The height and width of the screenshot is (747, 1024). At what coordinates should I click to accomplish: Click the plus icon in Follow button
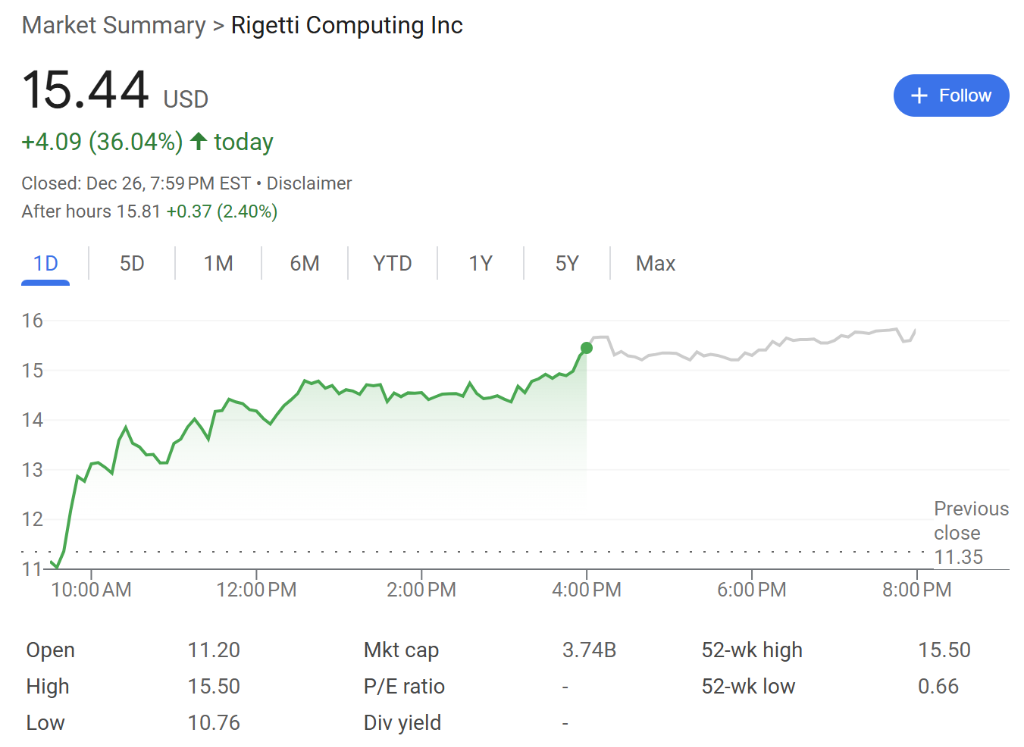[920, 96]
